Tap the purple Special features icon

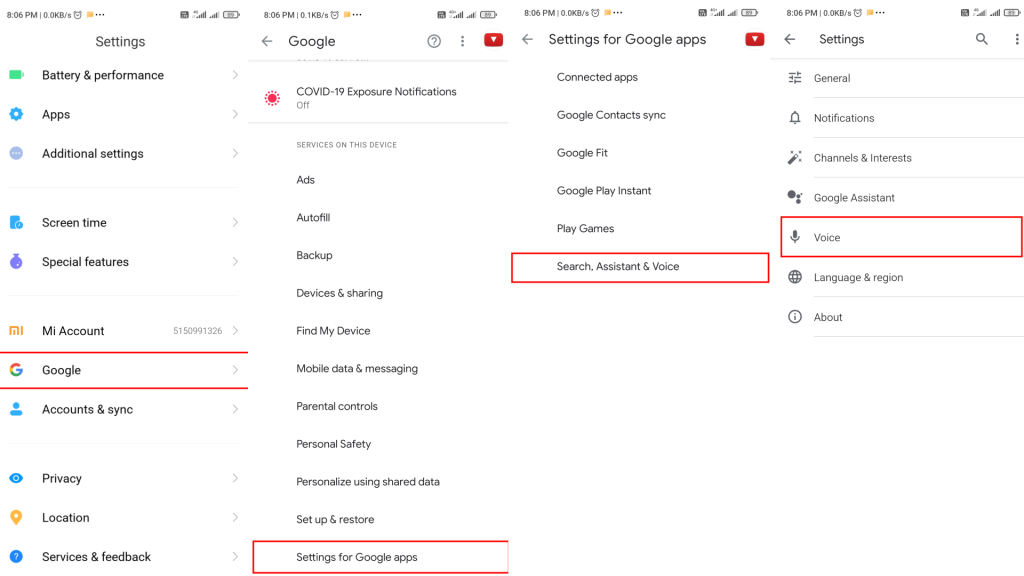[x=16, y=262]
